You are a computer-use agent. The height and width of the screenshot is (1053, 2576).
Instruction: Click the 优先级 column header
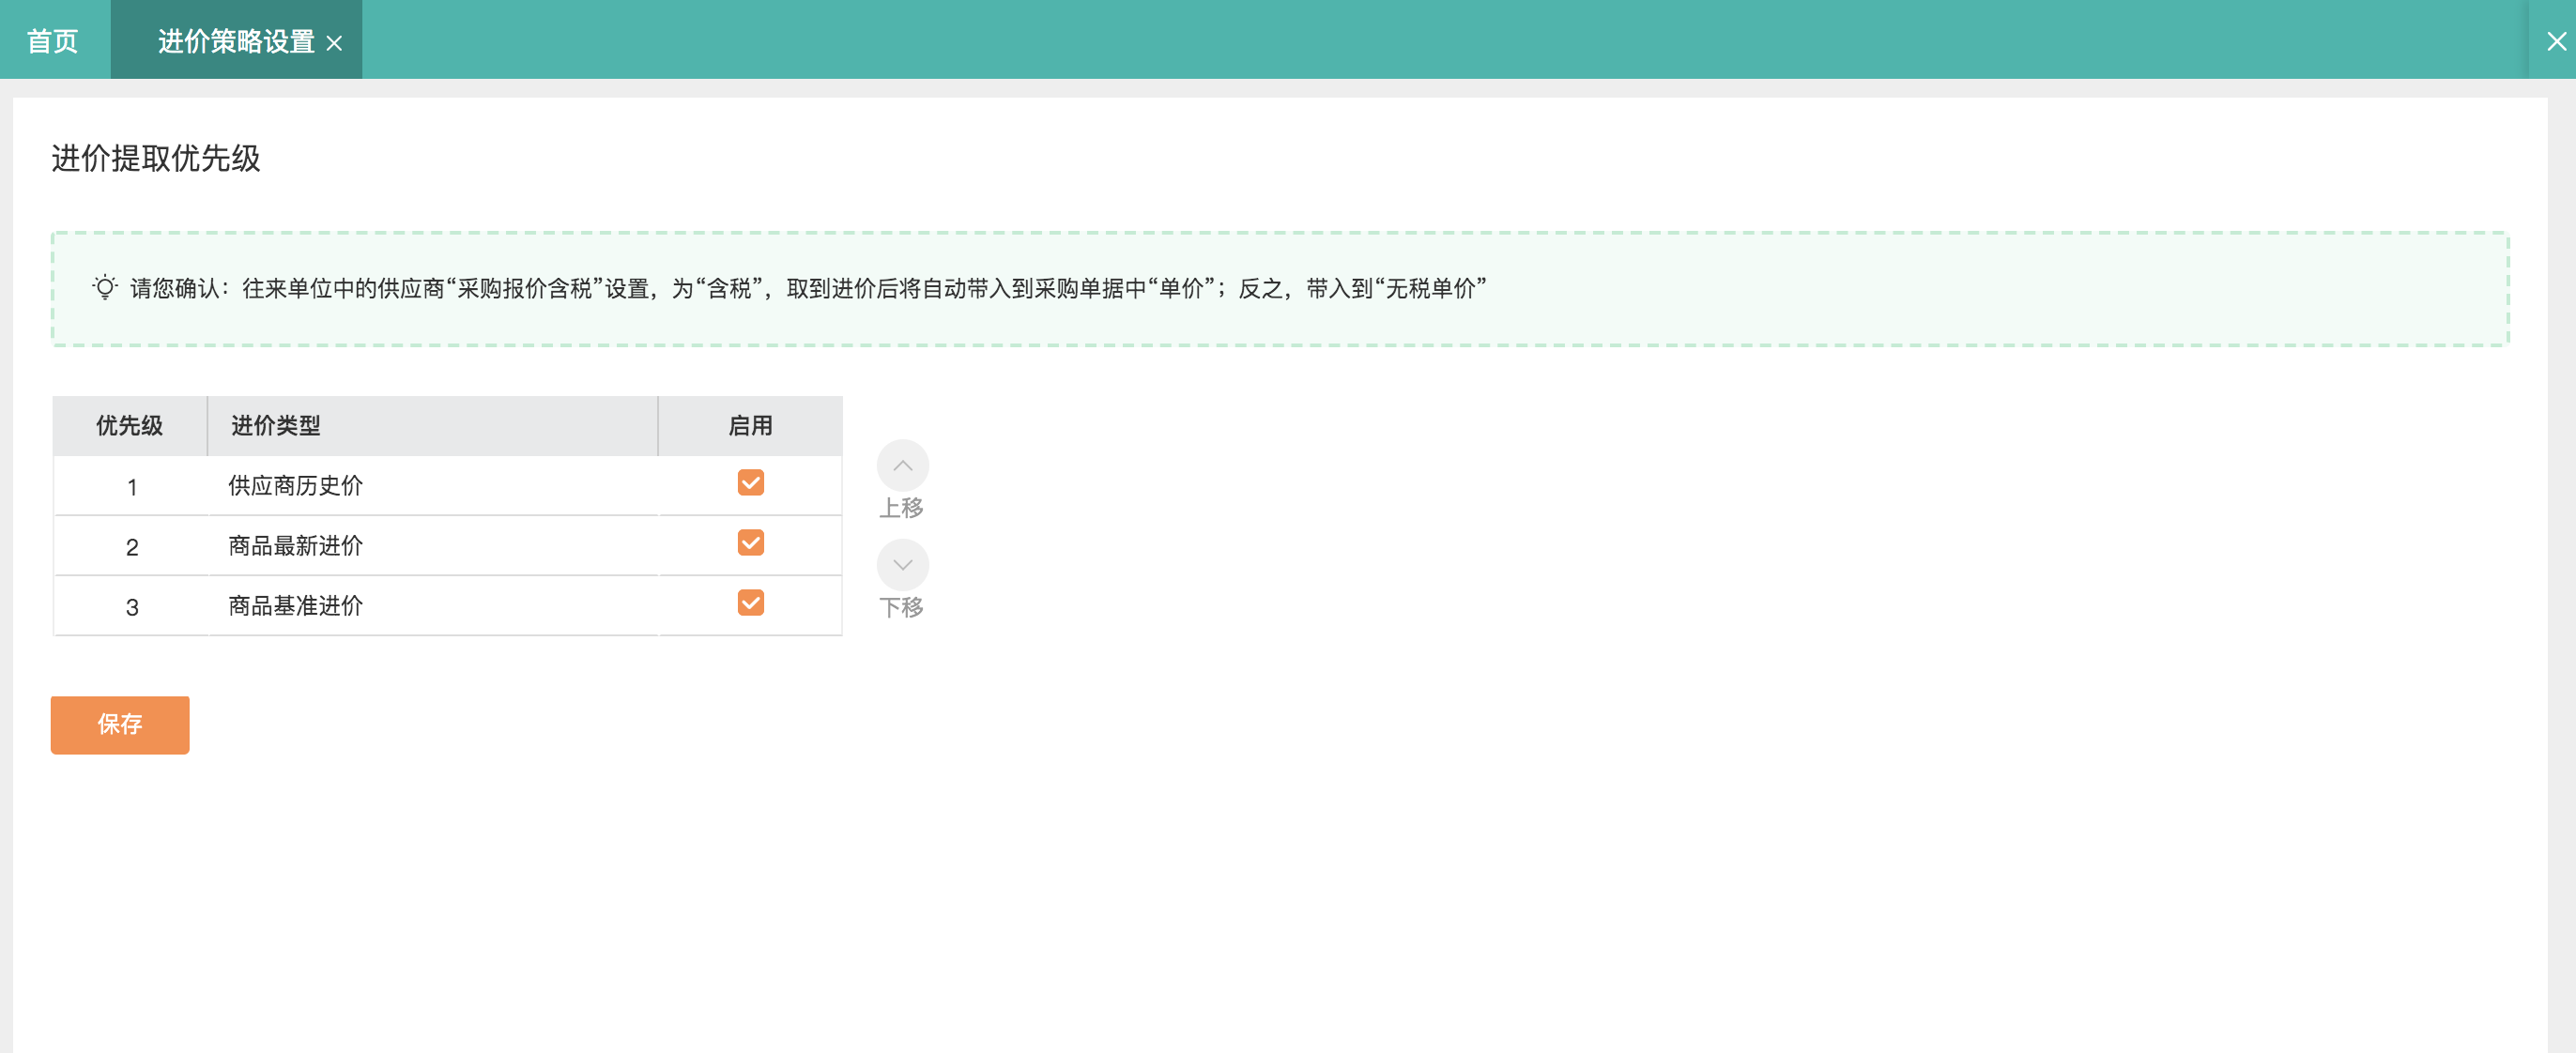[130, 424]
